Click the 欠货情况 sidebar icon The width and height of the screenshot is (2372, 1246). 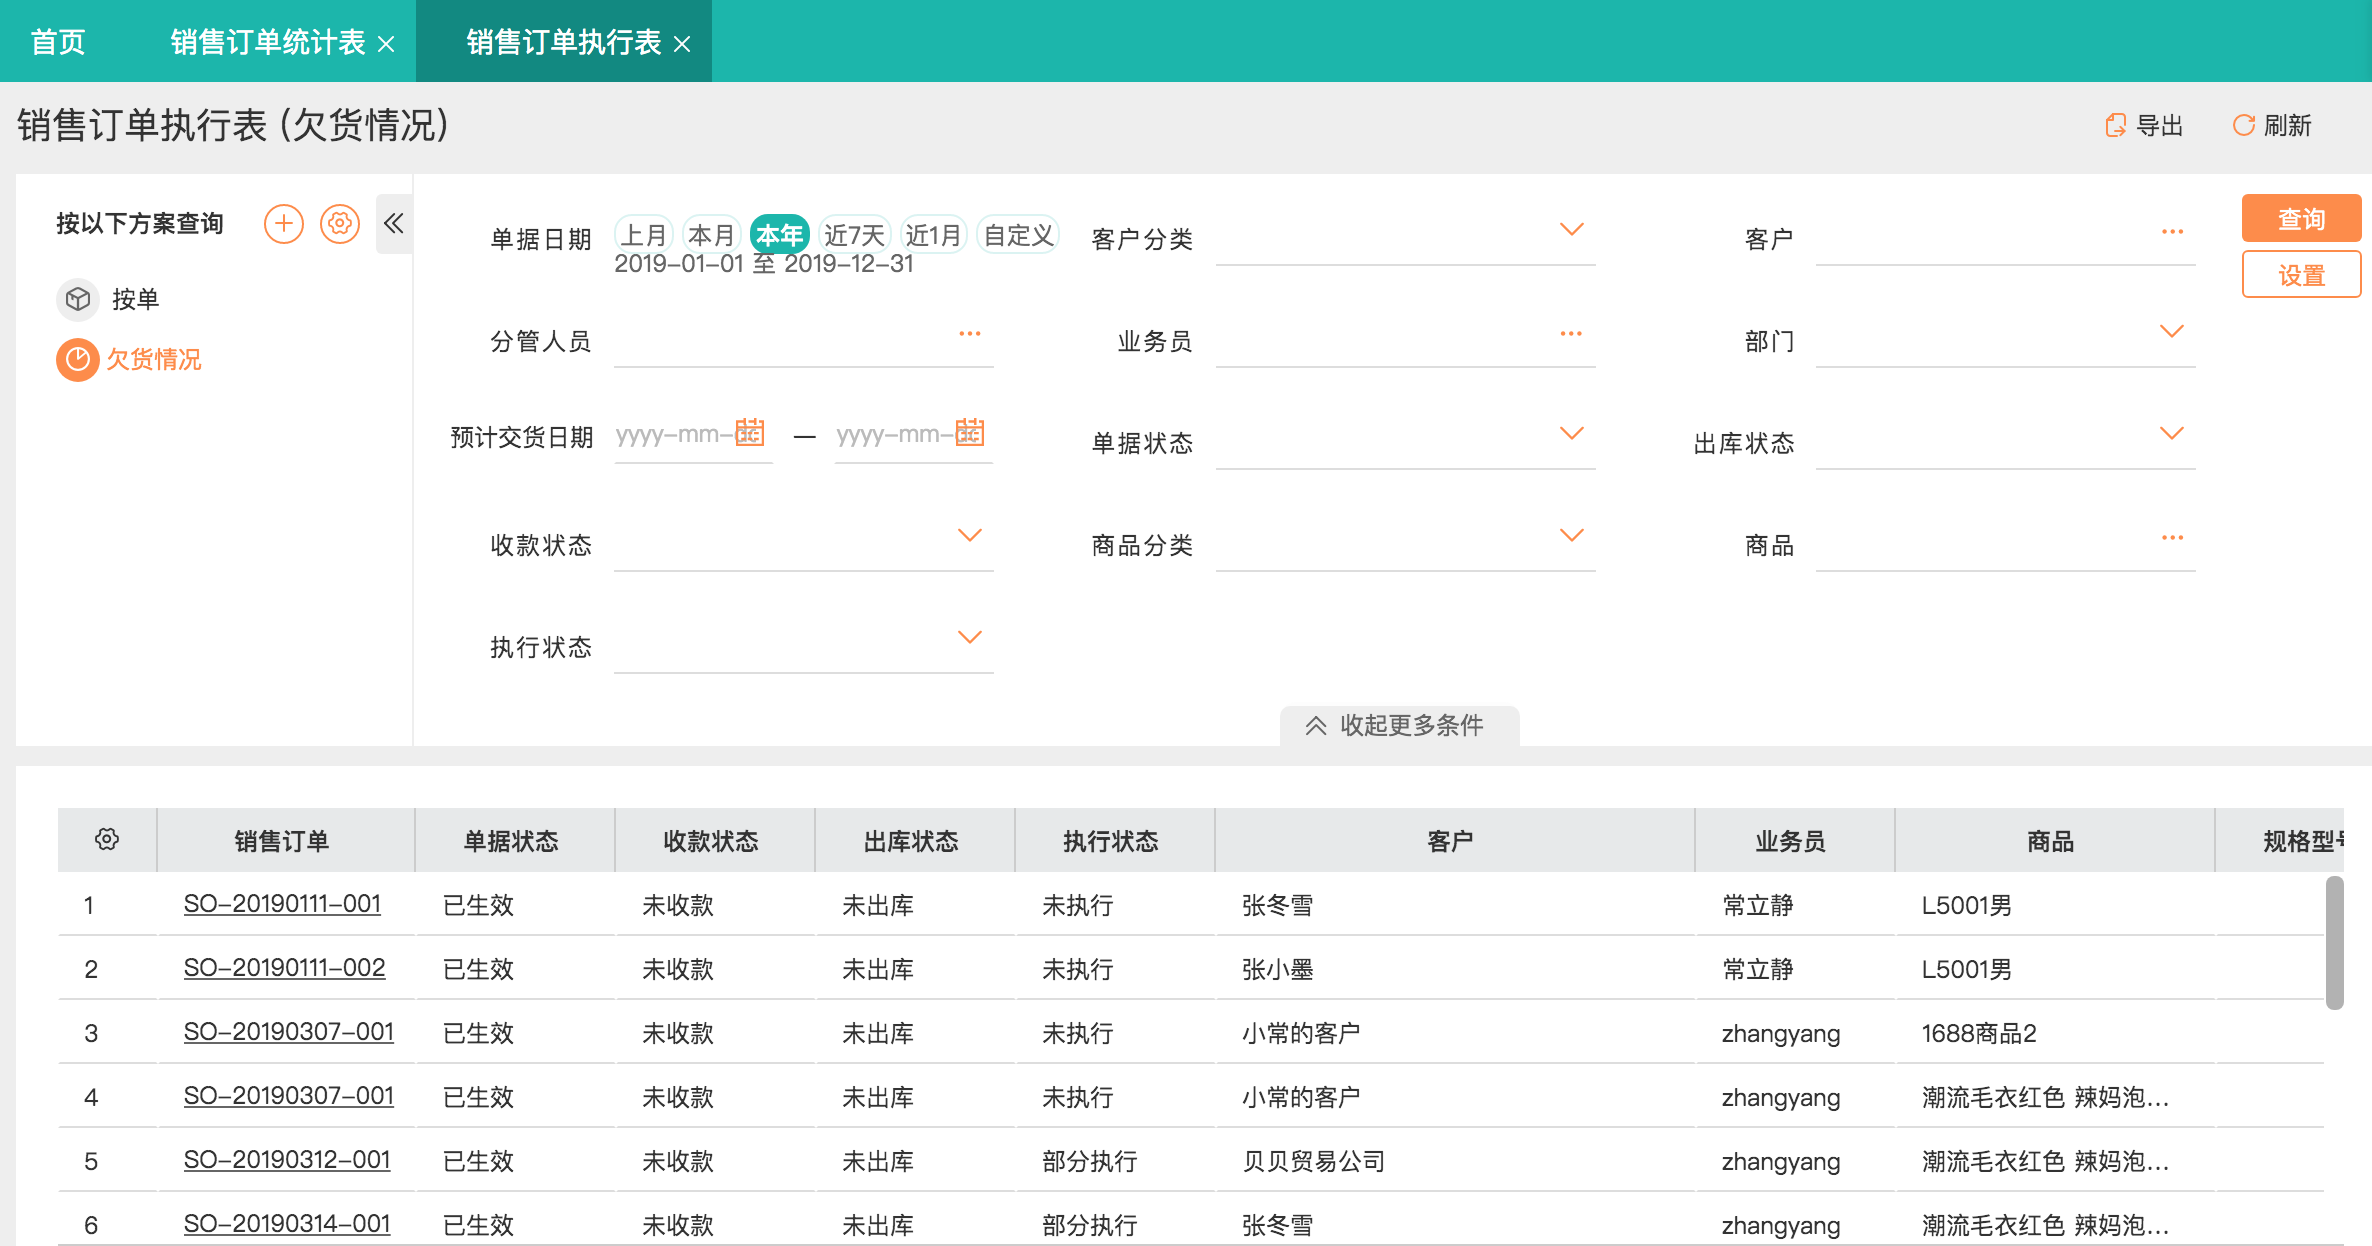coord(77,359)
